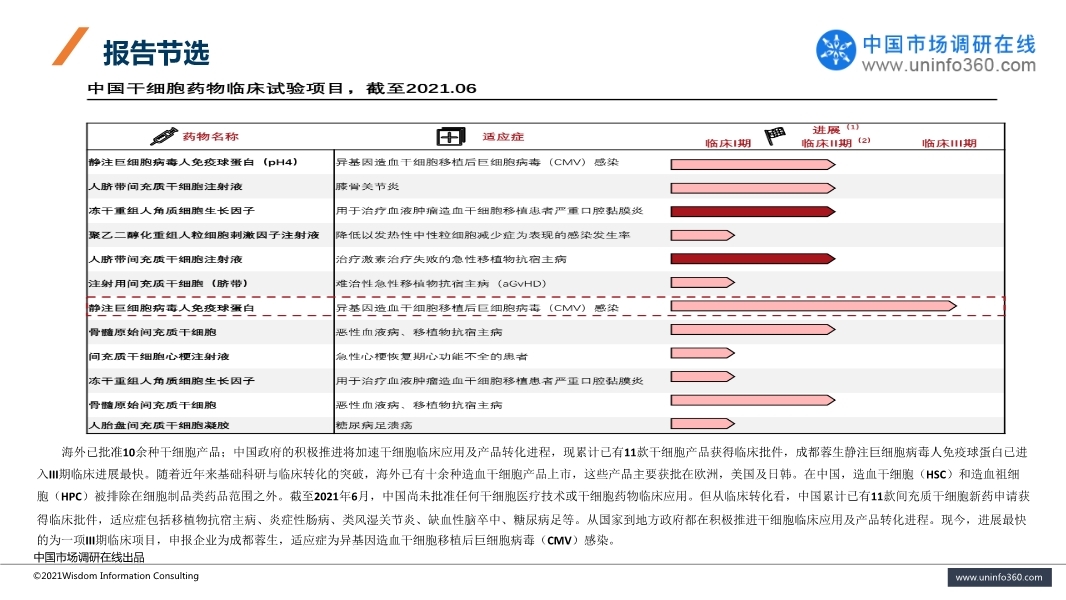This screenshot has width=1066, height=600.
Task: Click the dark www.uninfo360.com badge in the footer
Action: (x=999, y=577)
